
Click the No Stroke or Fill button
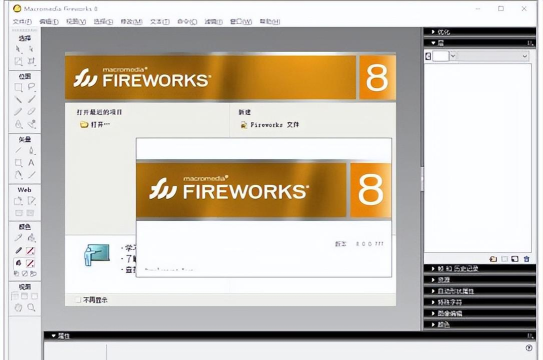pyautogui.click(x=25, y=274)
